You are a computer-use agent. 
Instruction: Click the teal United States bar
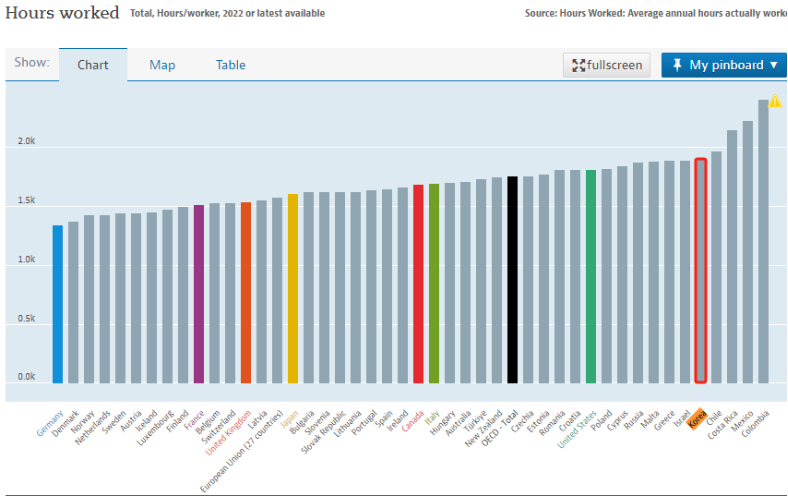(591, 277)
